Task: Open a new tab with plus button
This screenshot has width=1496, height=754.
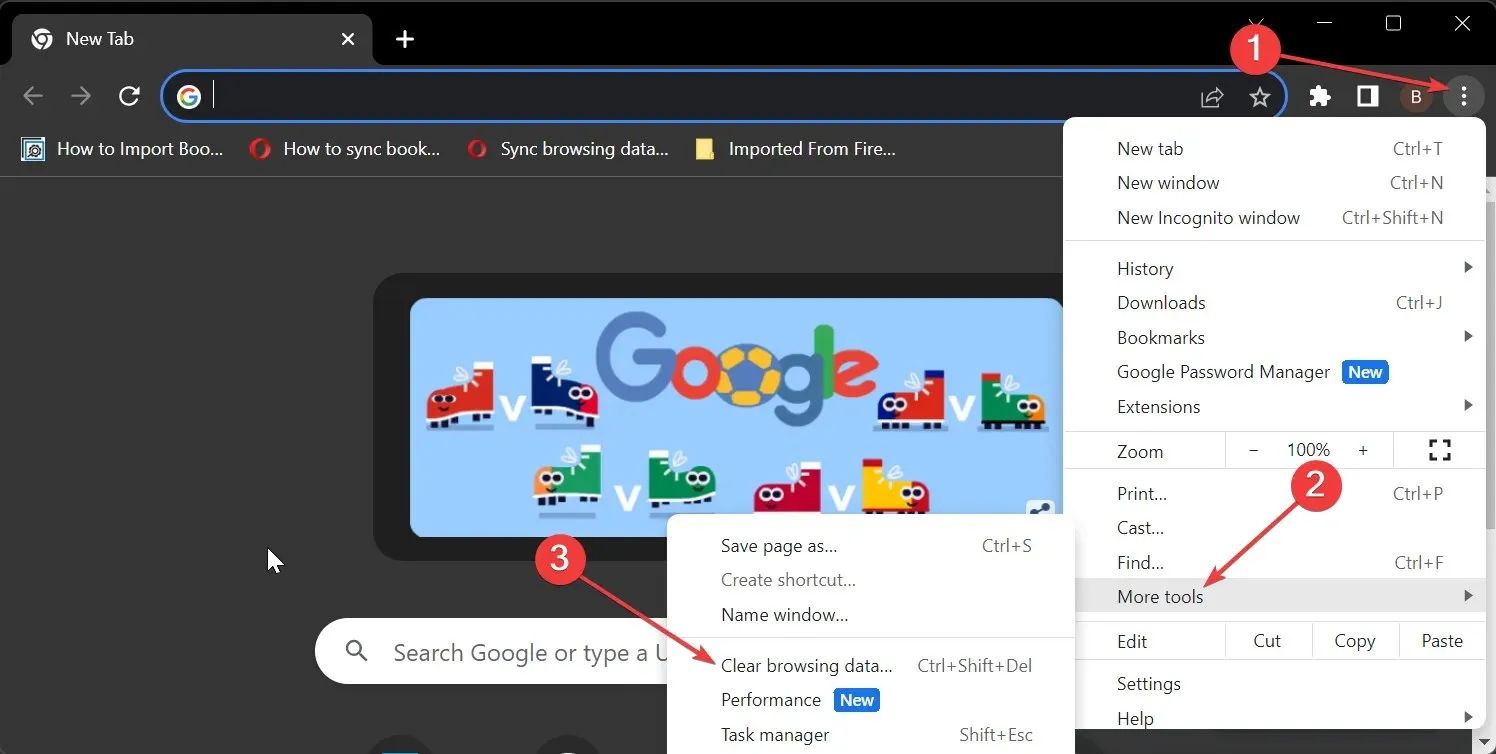Action: (x=405, y=39)
